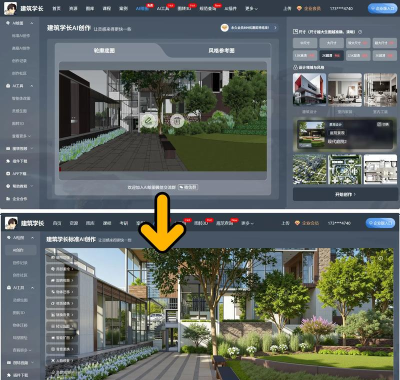Open the avatar logo in the bottom screenshot
Viewport: 400px width, 380px height.
click(x=11, y=223)
